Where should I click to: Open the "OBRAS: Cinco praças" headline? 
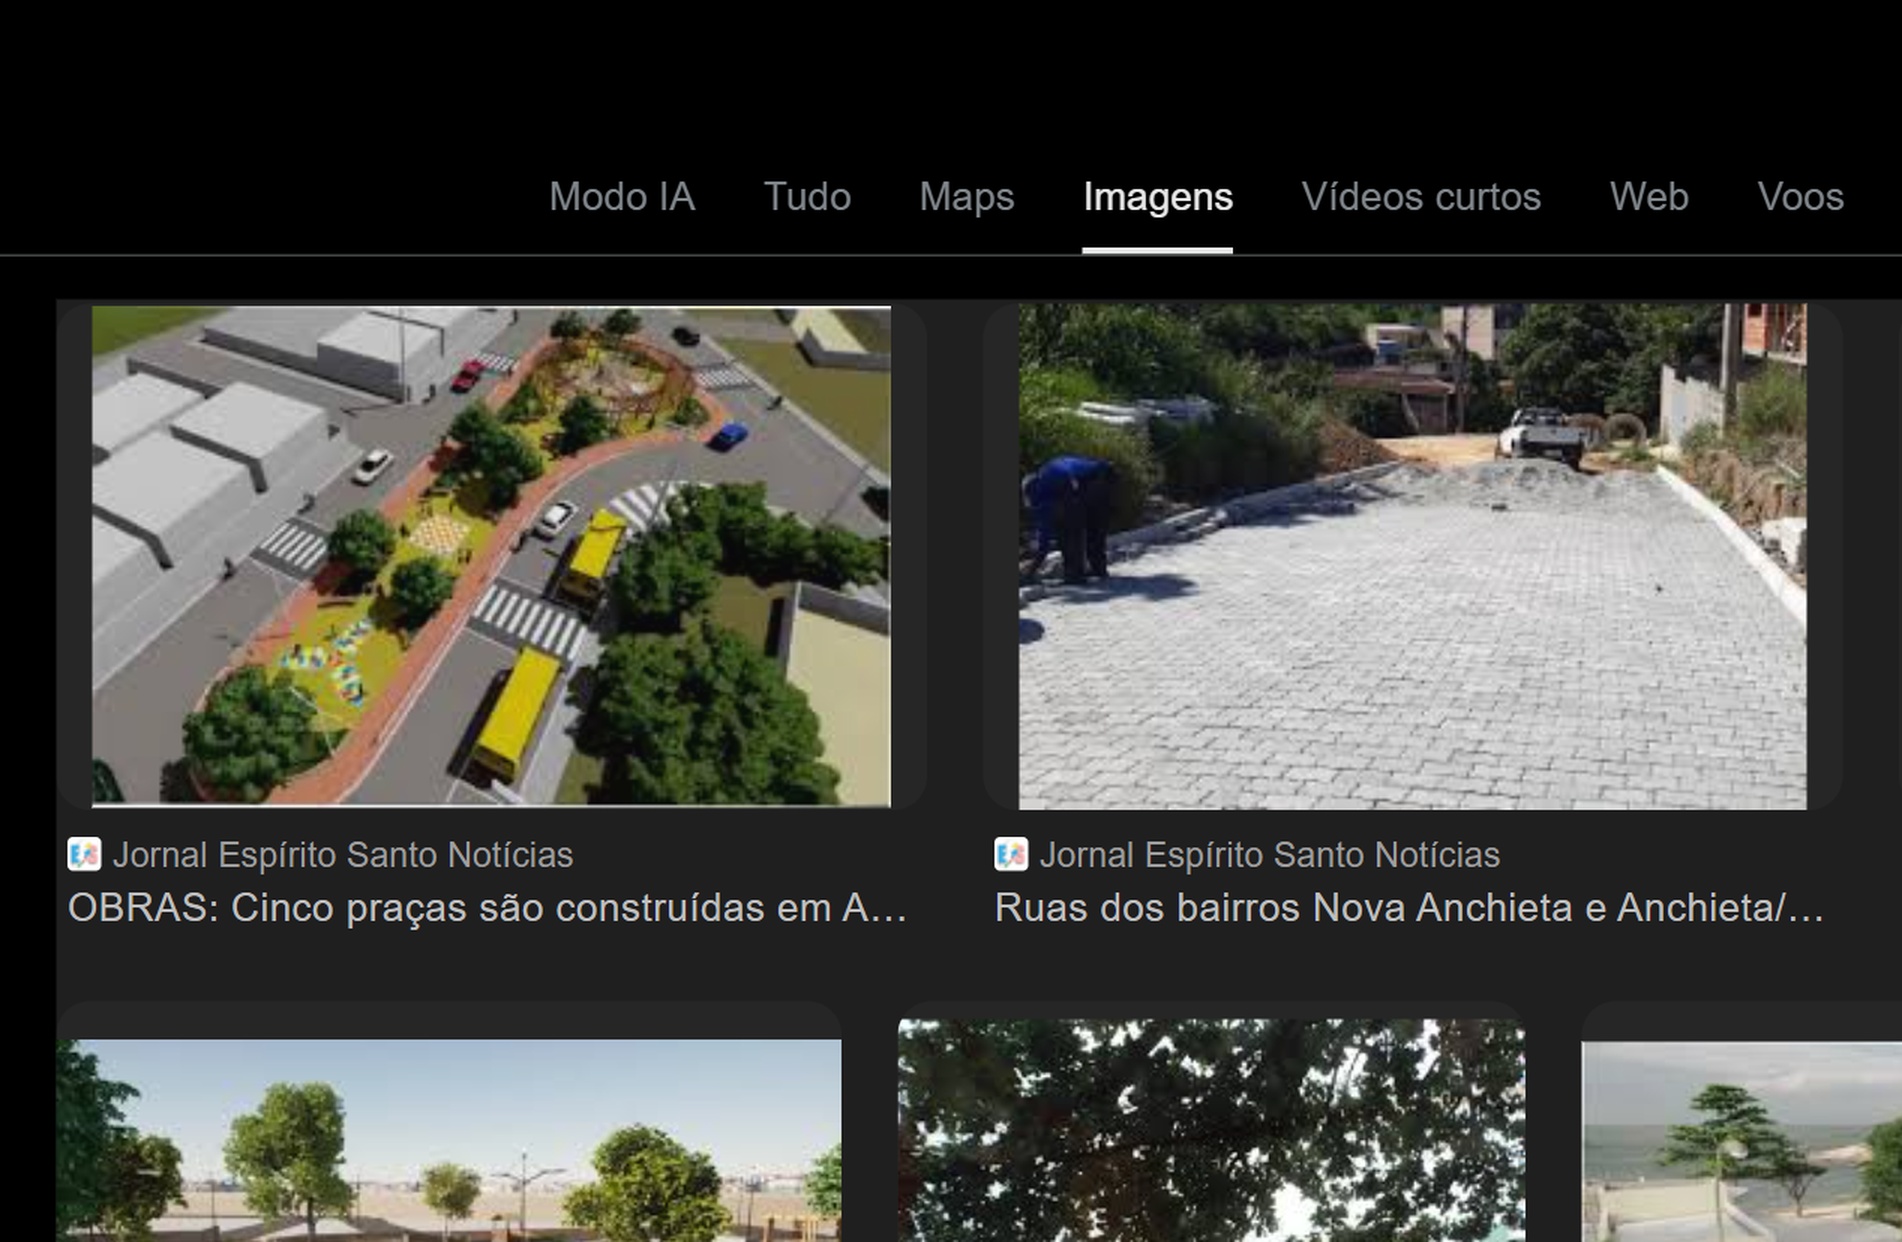coord(487,908)
